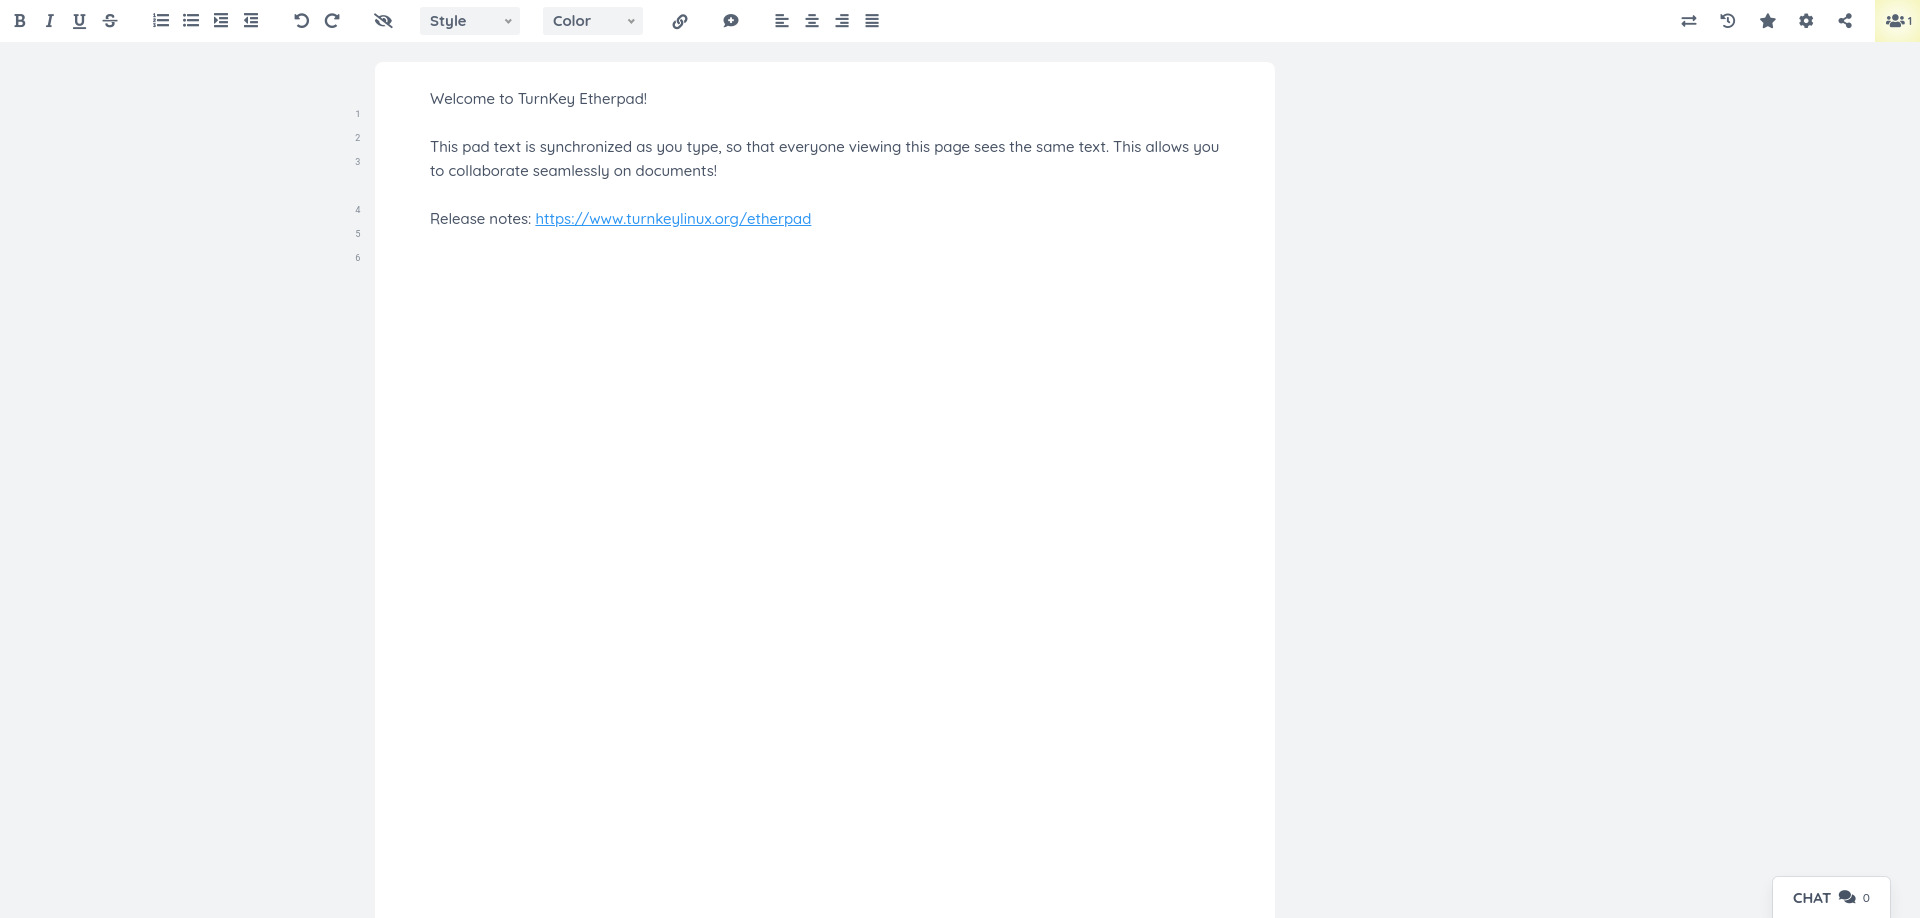Toggle italic text formatting
Image resolution: width=1920 pixels, height=918 pixels.
coord(49,21)
